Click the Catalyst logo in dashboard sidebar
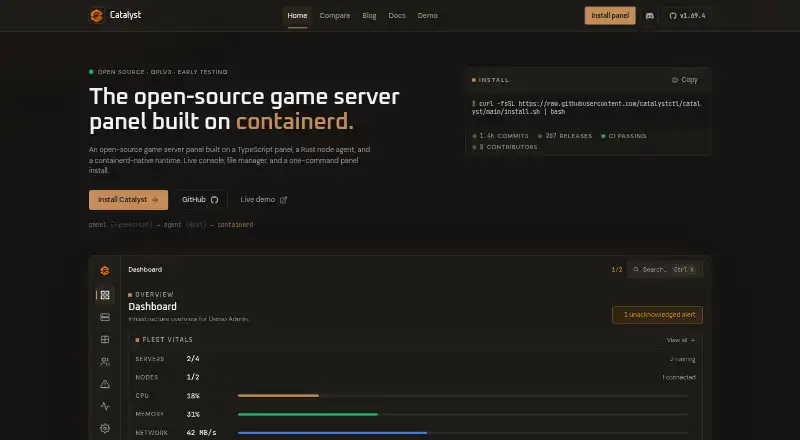Screen dimensions: 800x440 (105, 270)
